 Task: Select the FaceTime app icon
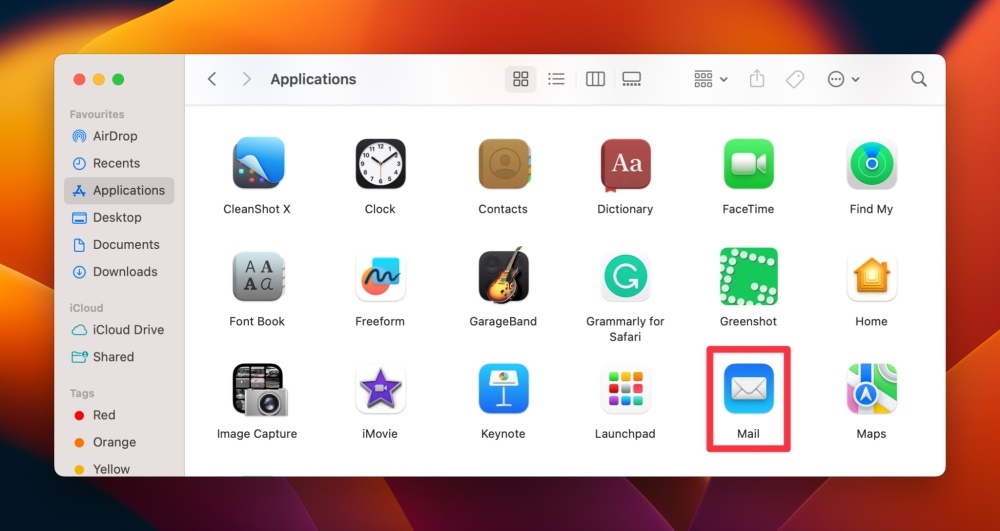(749, 164)
